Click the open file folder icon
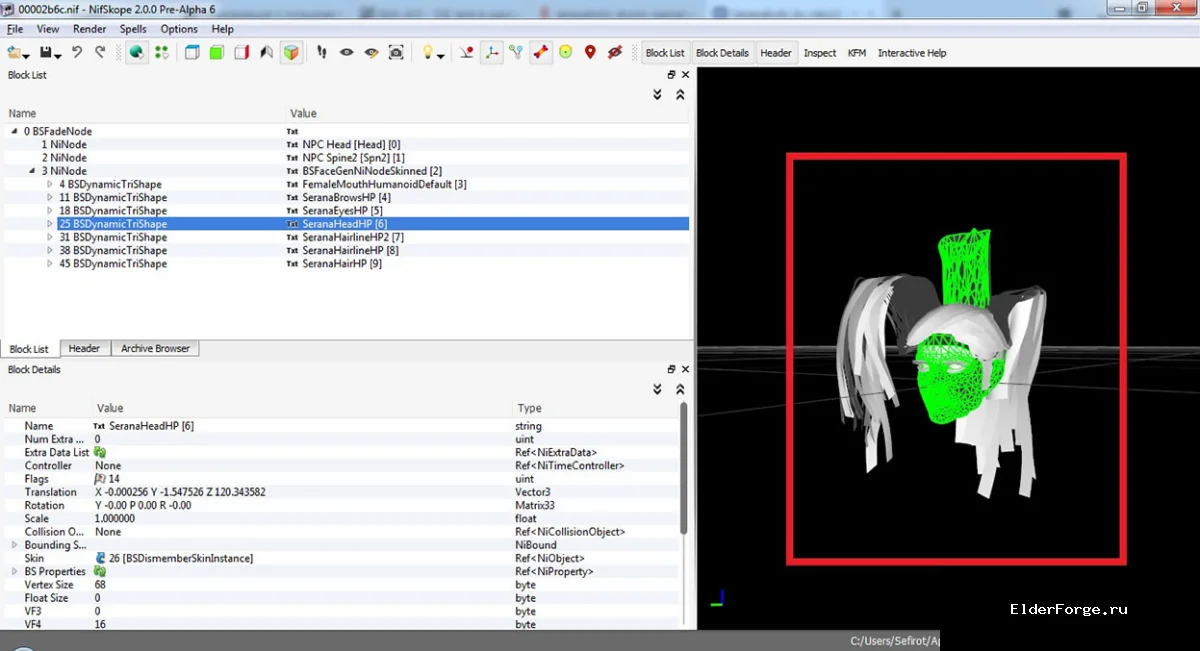The width and height of the screenshot is (1200, 651). 14,52
